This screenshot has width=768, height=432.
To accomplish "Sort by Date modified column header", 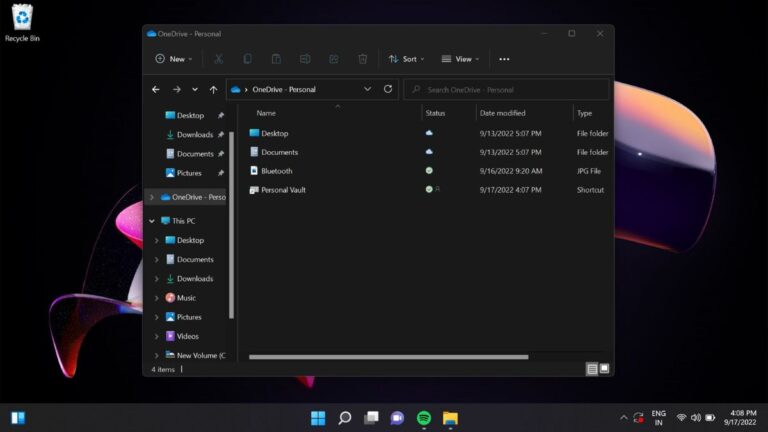I will 503,113.
